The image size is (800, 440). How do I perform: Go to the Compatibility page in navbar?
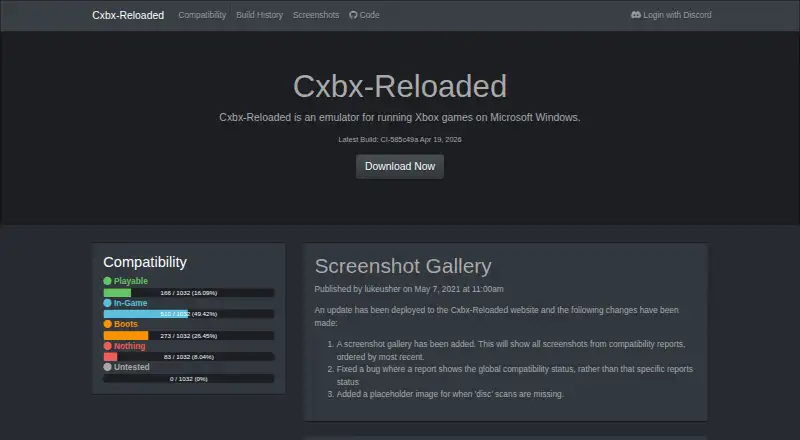202,15
